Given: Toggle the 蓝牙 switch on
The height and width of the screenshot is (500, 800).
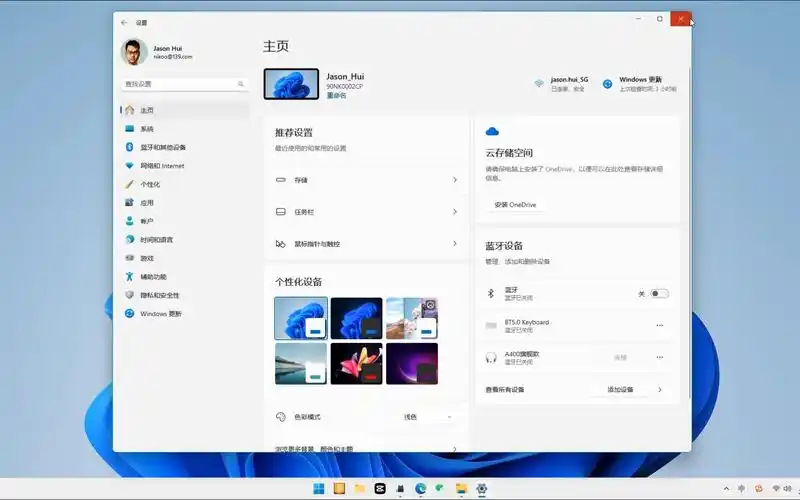Looking at the screenshot, I should [659, 294].
